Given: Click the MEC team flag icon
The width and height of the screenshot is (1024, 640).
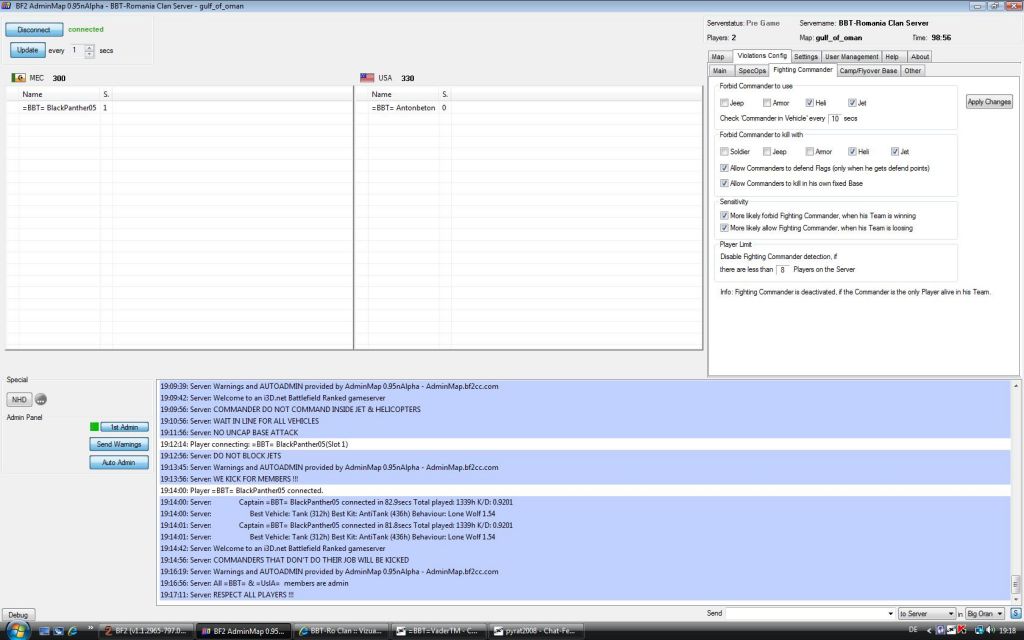Looking at the screenshot, I should point(18,77).
